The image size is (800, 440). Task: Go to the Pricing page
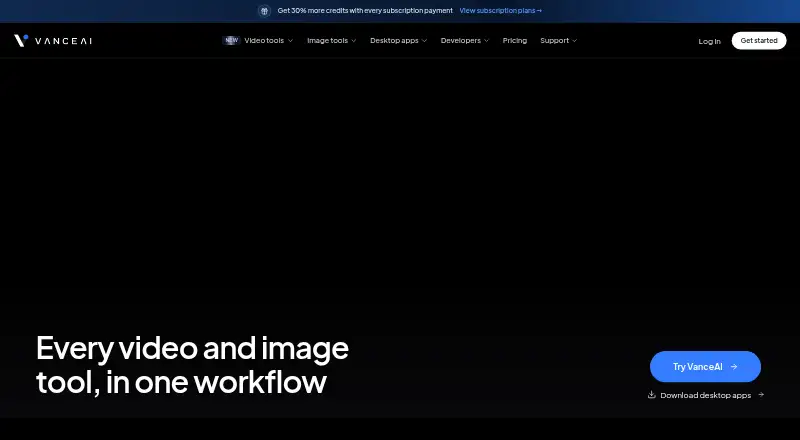pyautogui.click(x=514, y=40)
